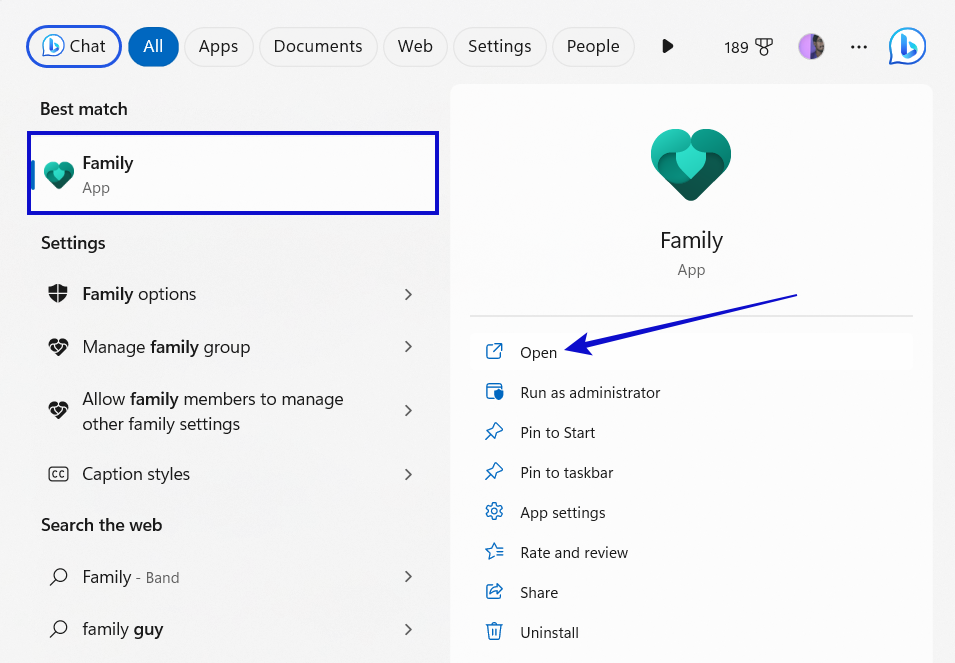Click Open to launch Family app
The width and height of the screenshot is (955, 663).
click(x=691, y=352)
